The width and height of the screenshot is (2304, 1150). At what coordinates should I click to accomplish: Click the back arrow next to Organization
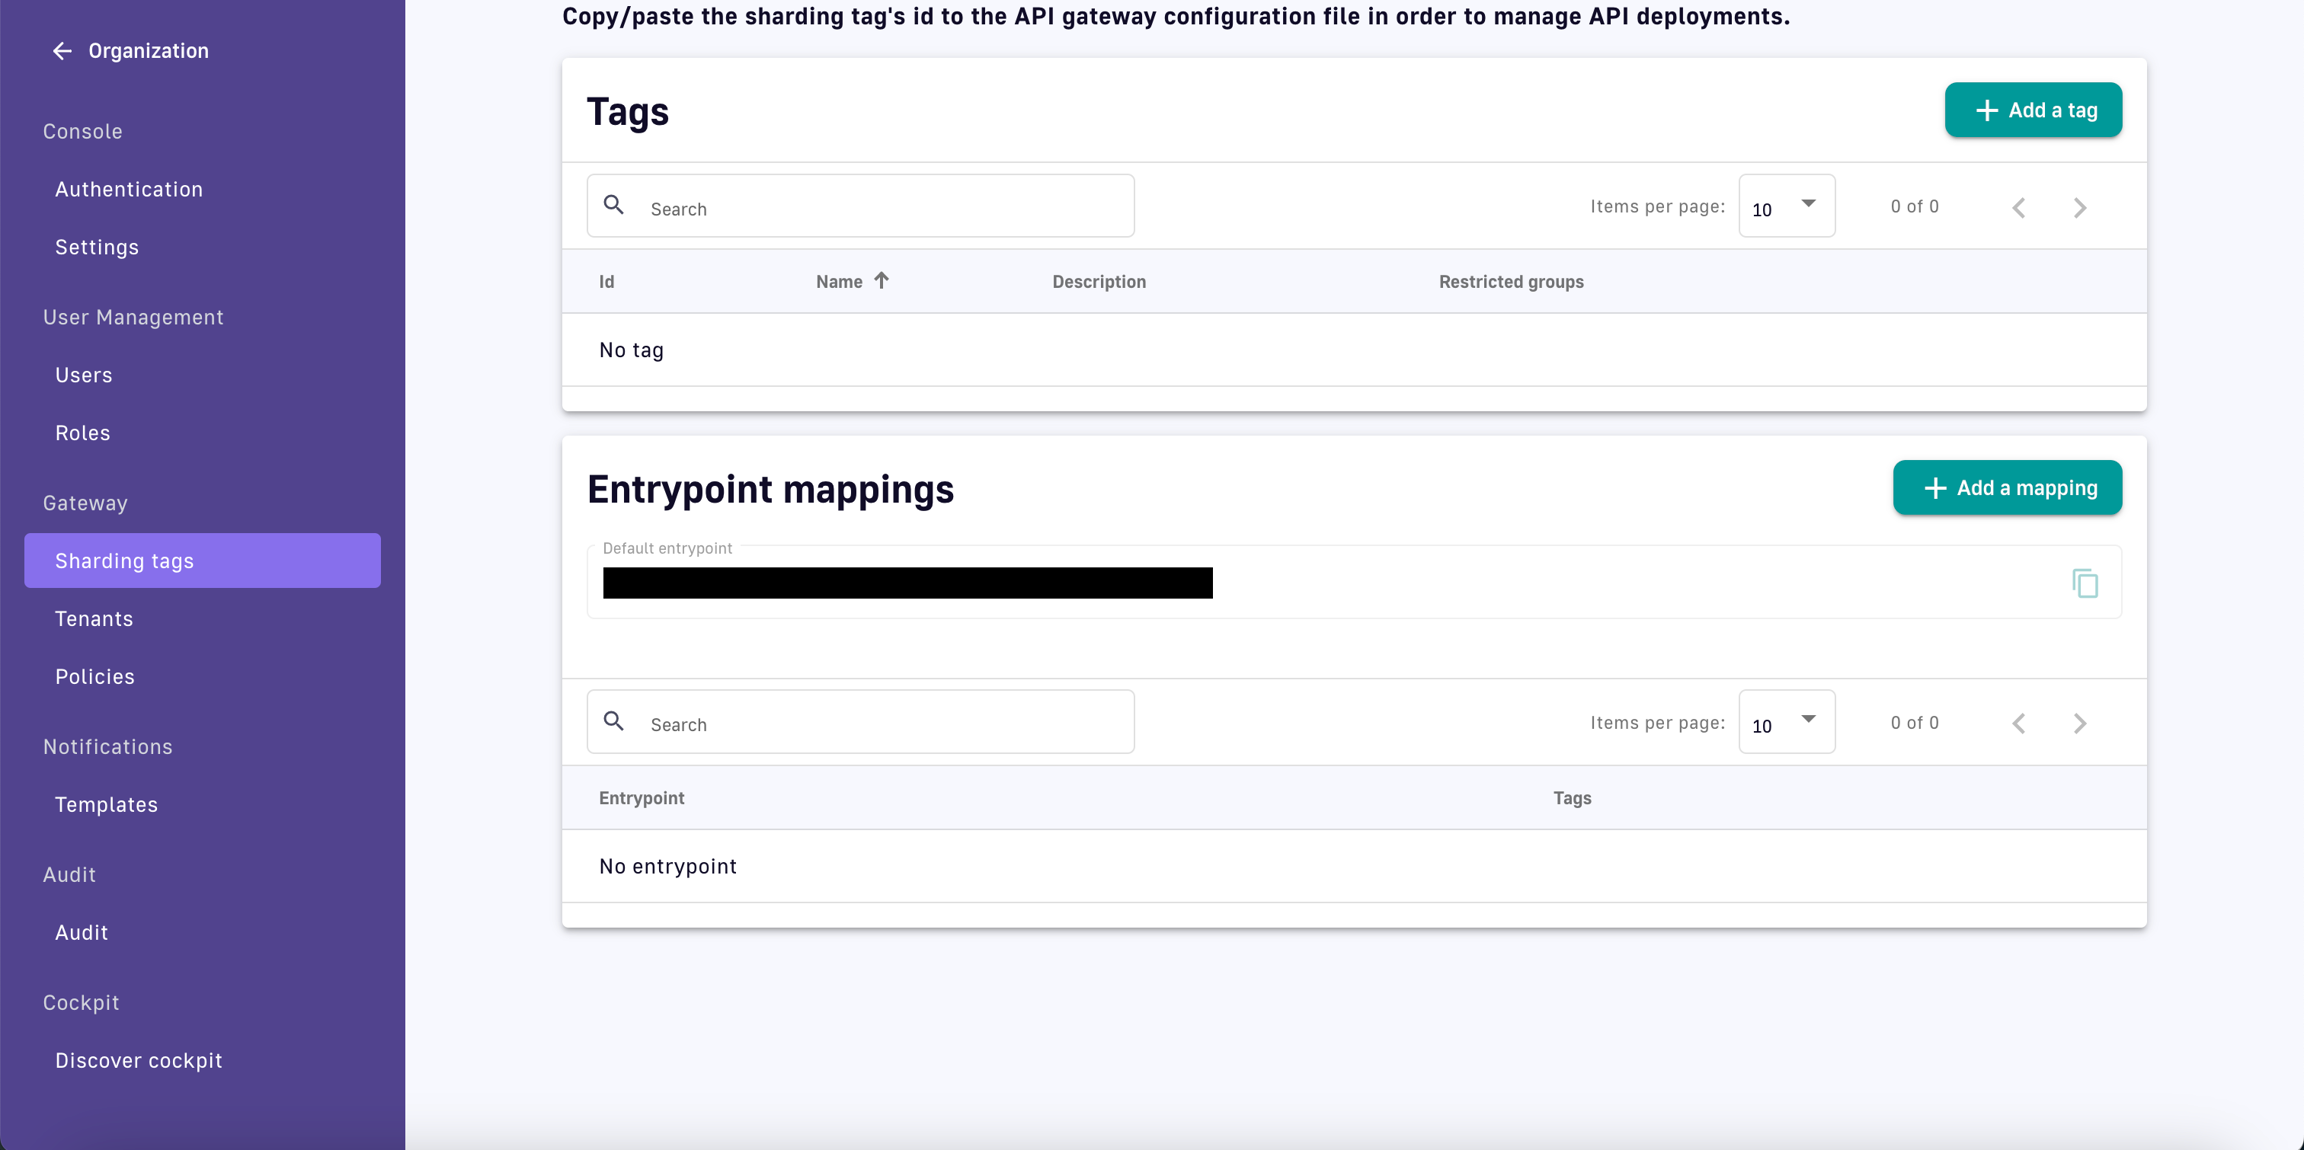[62, 51]
